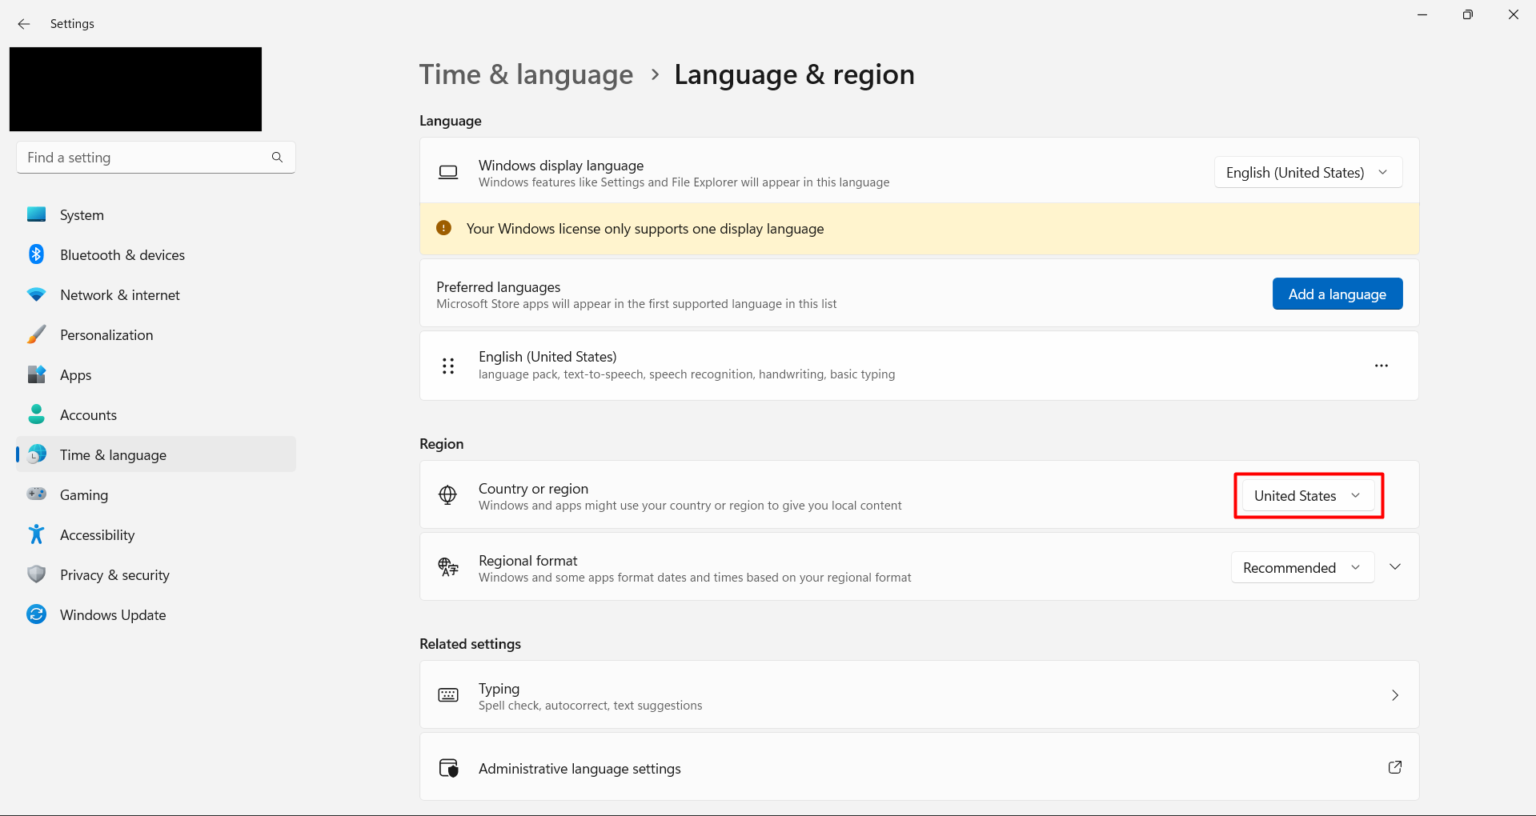This screenshot has height=816, width=1536.
Task: Click the Personalization paintbrush icon
Action: click(37, 335)
